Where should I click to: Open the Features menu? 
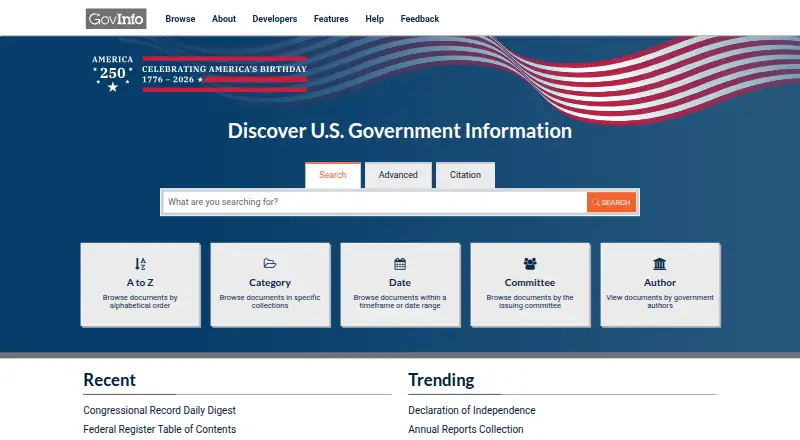coord(331,19)
